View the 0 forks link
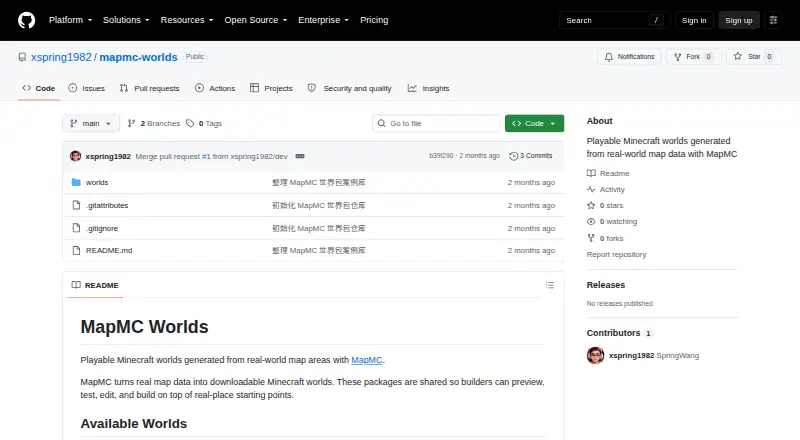800x440 pixels. pyautogui.click(x=605, y=238)
